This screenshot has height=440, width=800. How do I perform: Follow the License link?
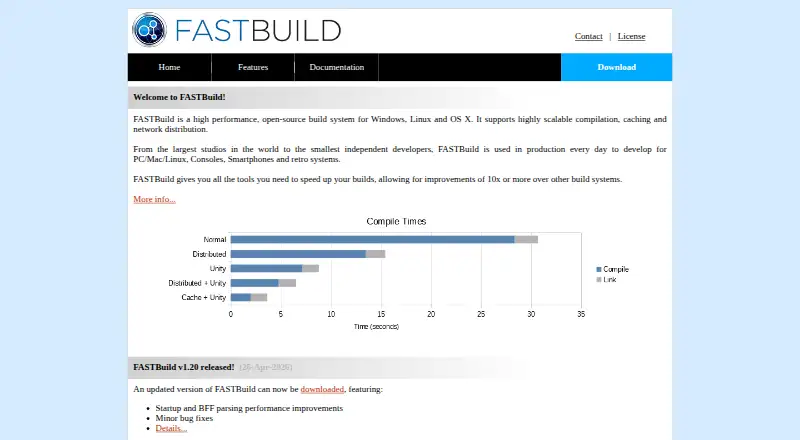(632, 36)
